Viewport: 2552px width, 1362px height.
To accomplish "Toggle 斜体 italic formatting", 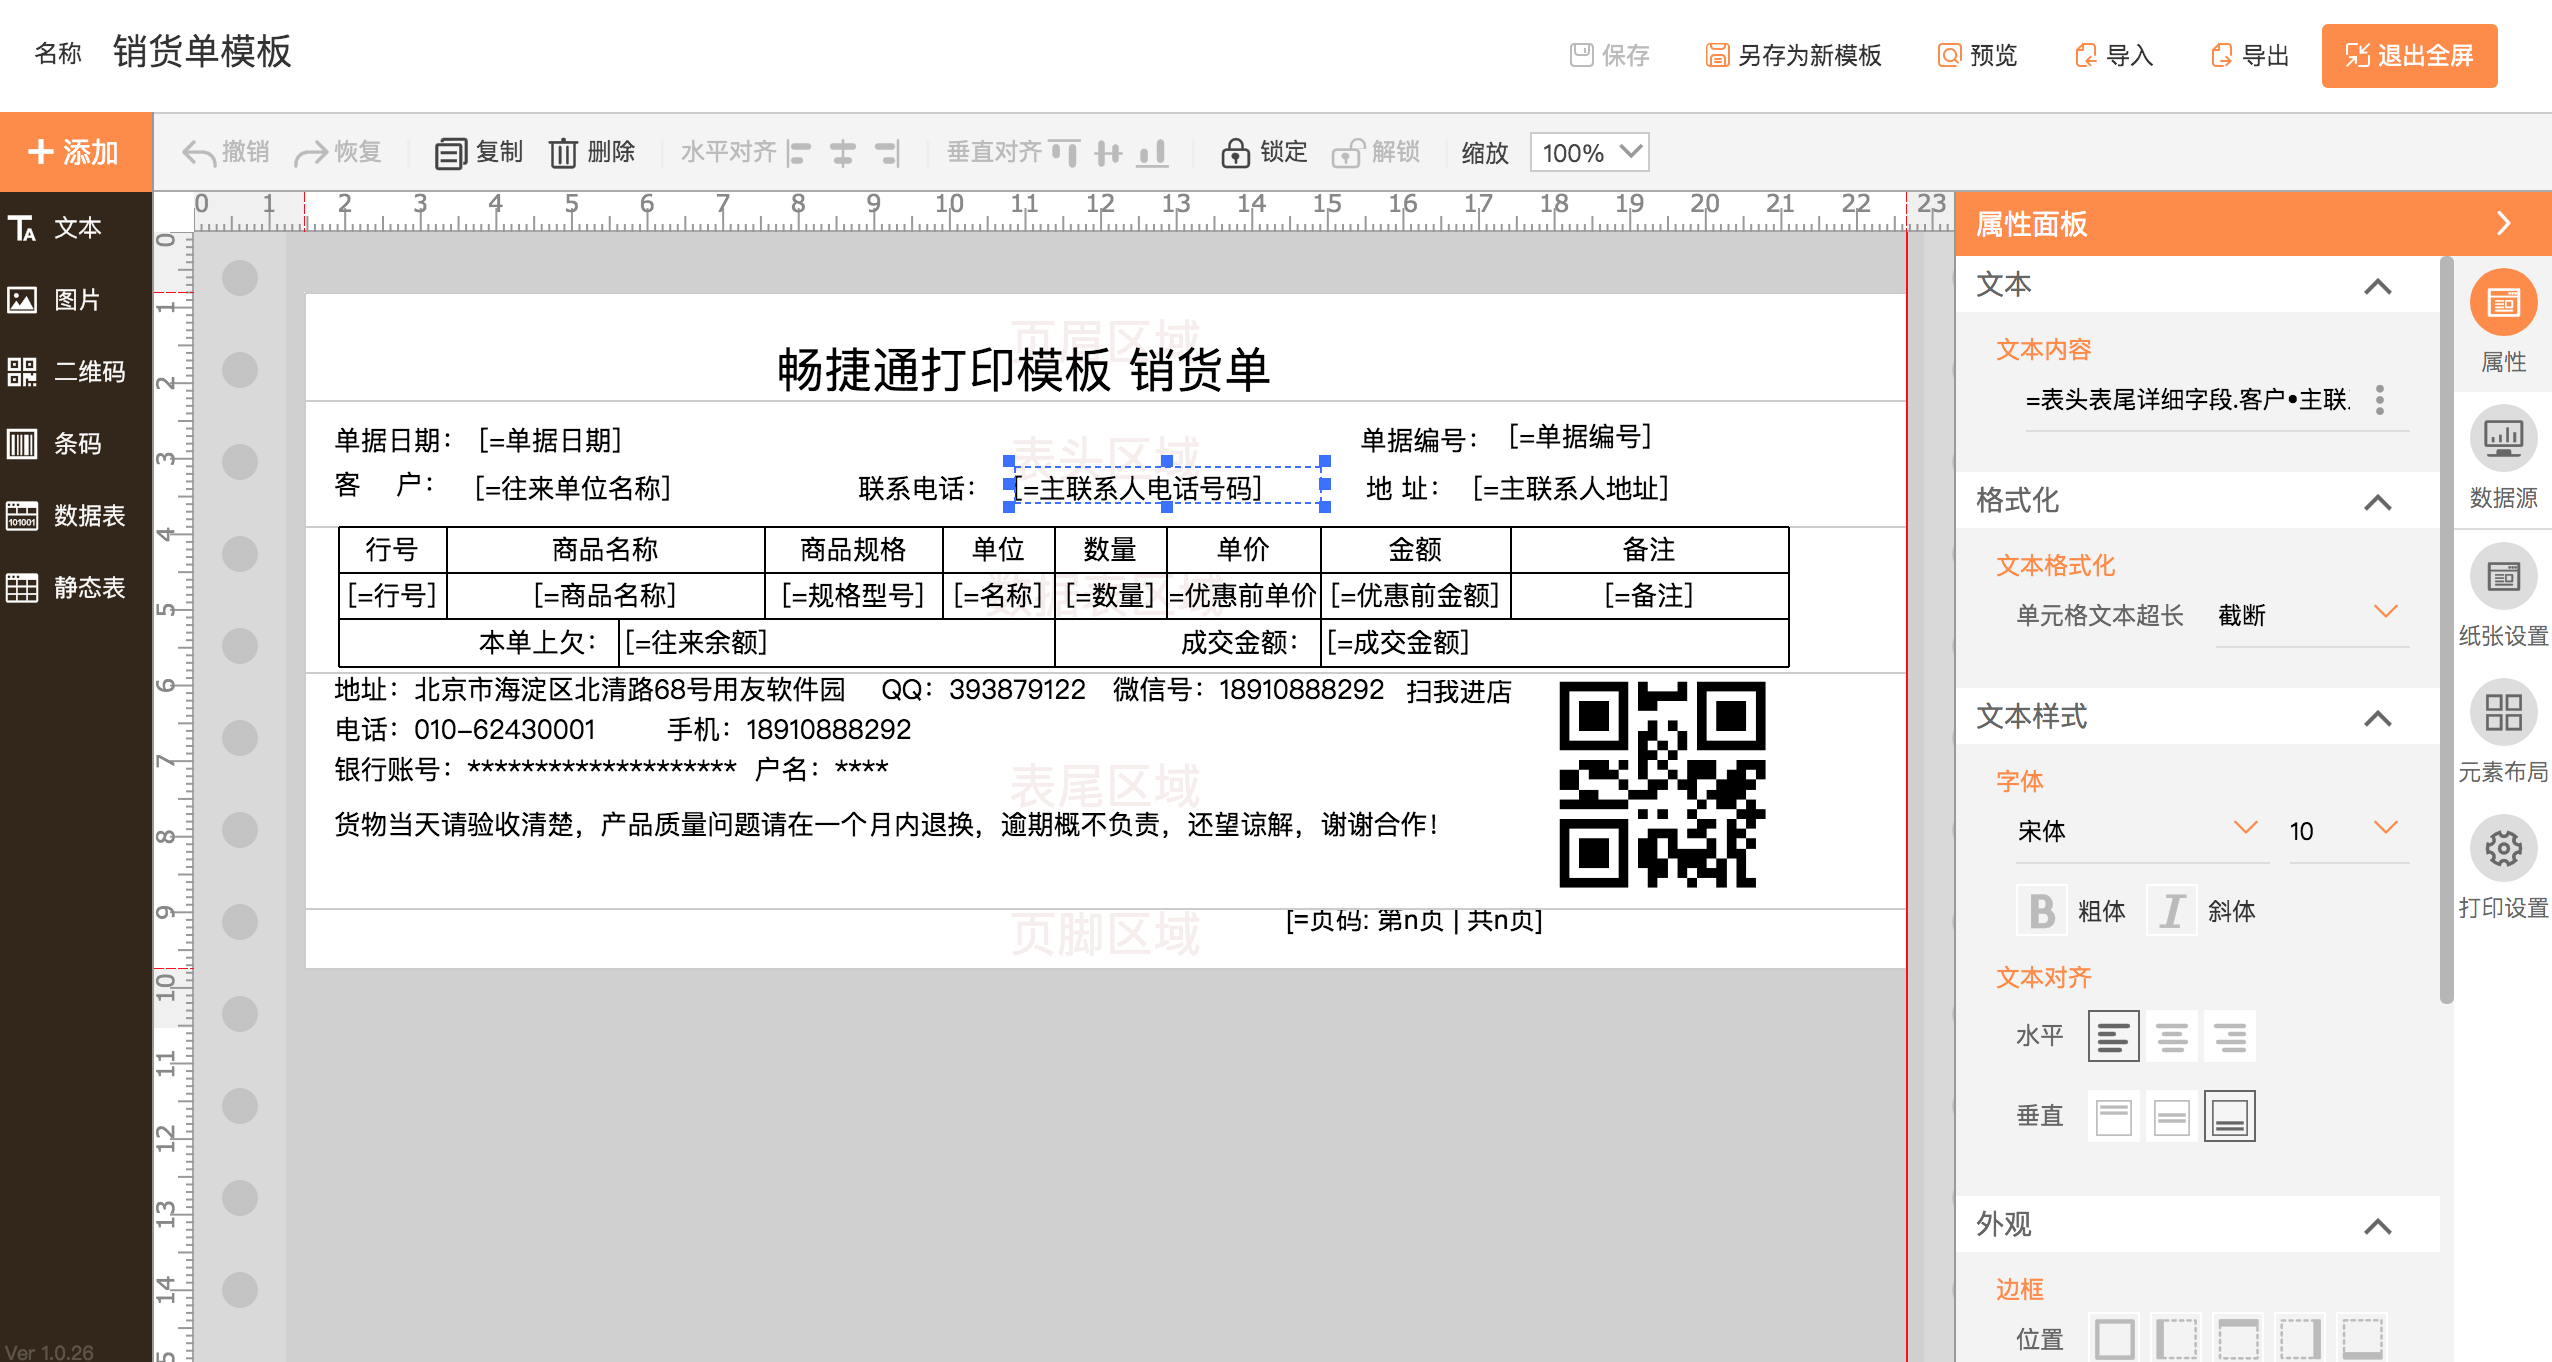I will coord(2165,910).
